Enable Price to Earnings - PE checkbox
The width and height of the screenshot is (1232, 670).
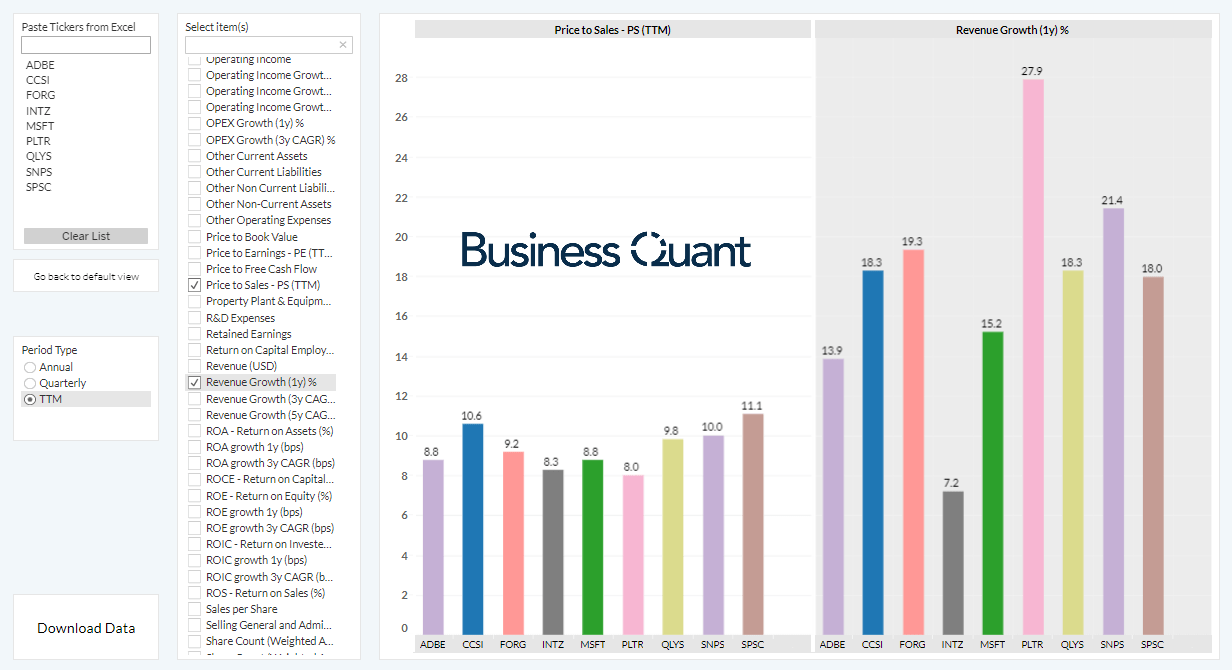coord(195,253)
